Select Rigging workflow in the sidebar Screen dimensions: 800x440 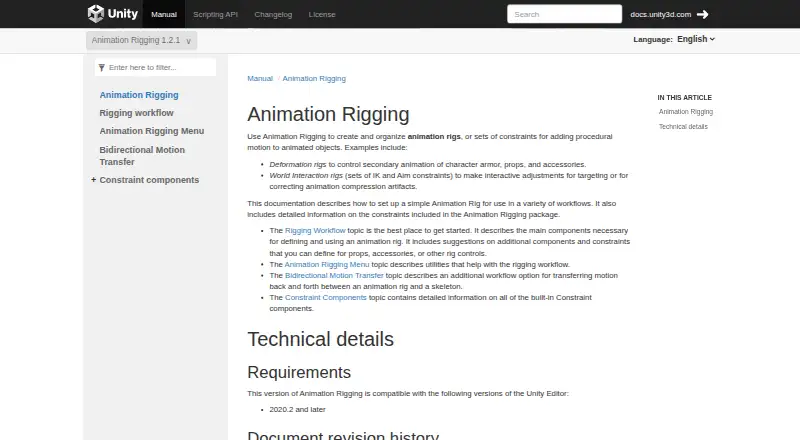pyautogui.click(x=136, y=113)
